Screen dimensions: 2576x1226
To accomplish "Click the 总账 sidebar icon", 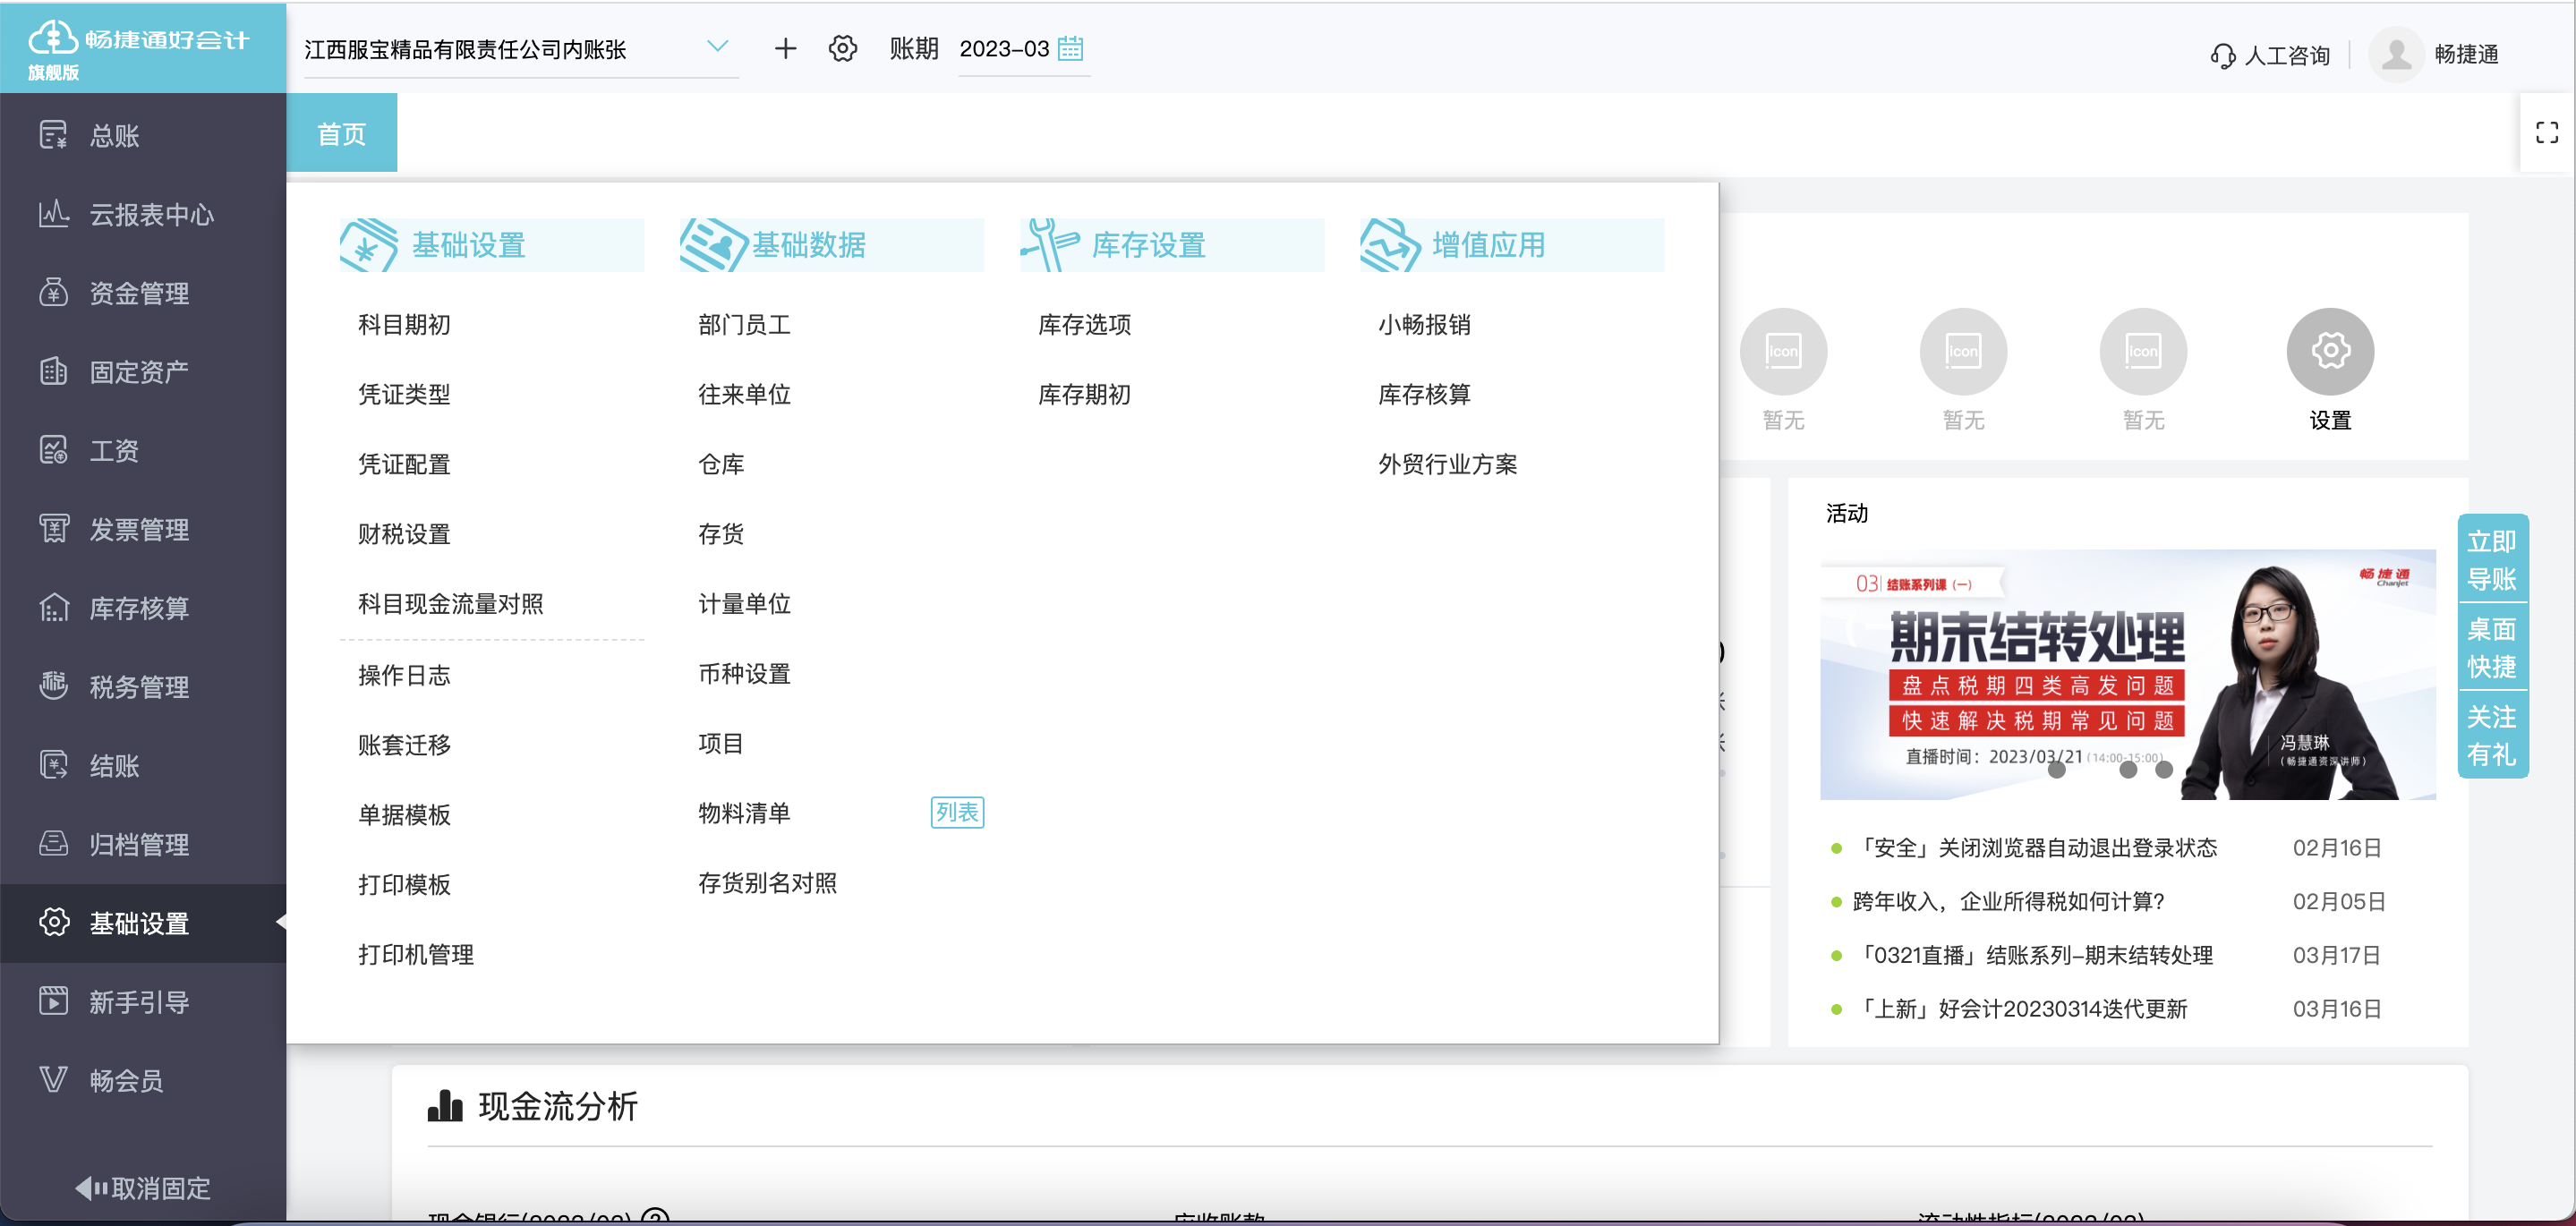I will 53,136.
